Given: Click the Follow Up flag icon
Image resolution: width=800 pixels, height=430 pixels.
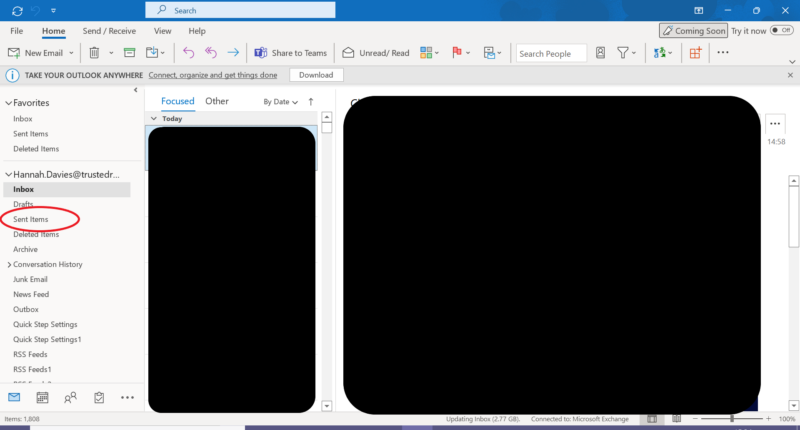Looking at the screenshot, I should [x=457, y=53].
